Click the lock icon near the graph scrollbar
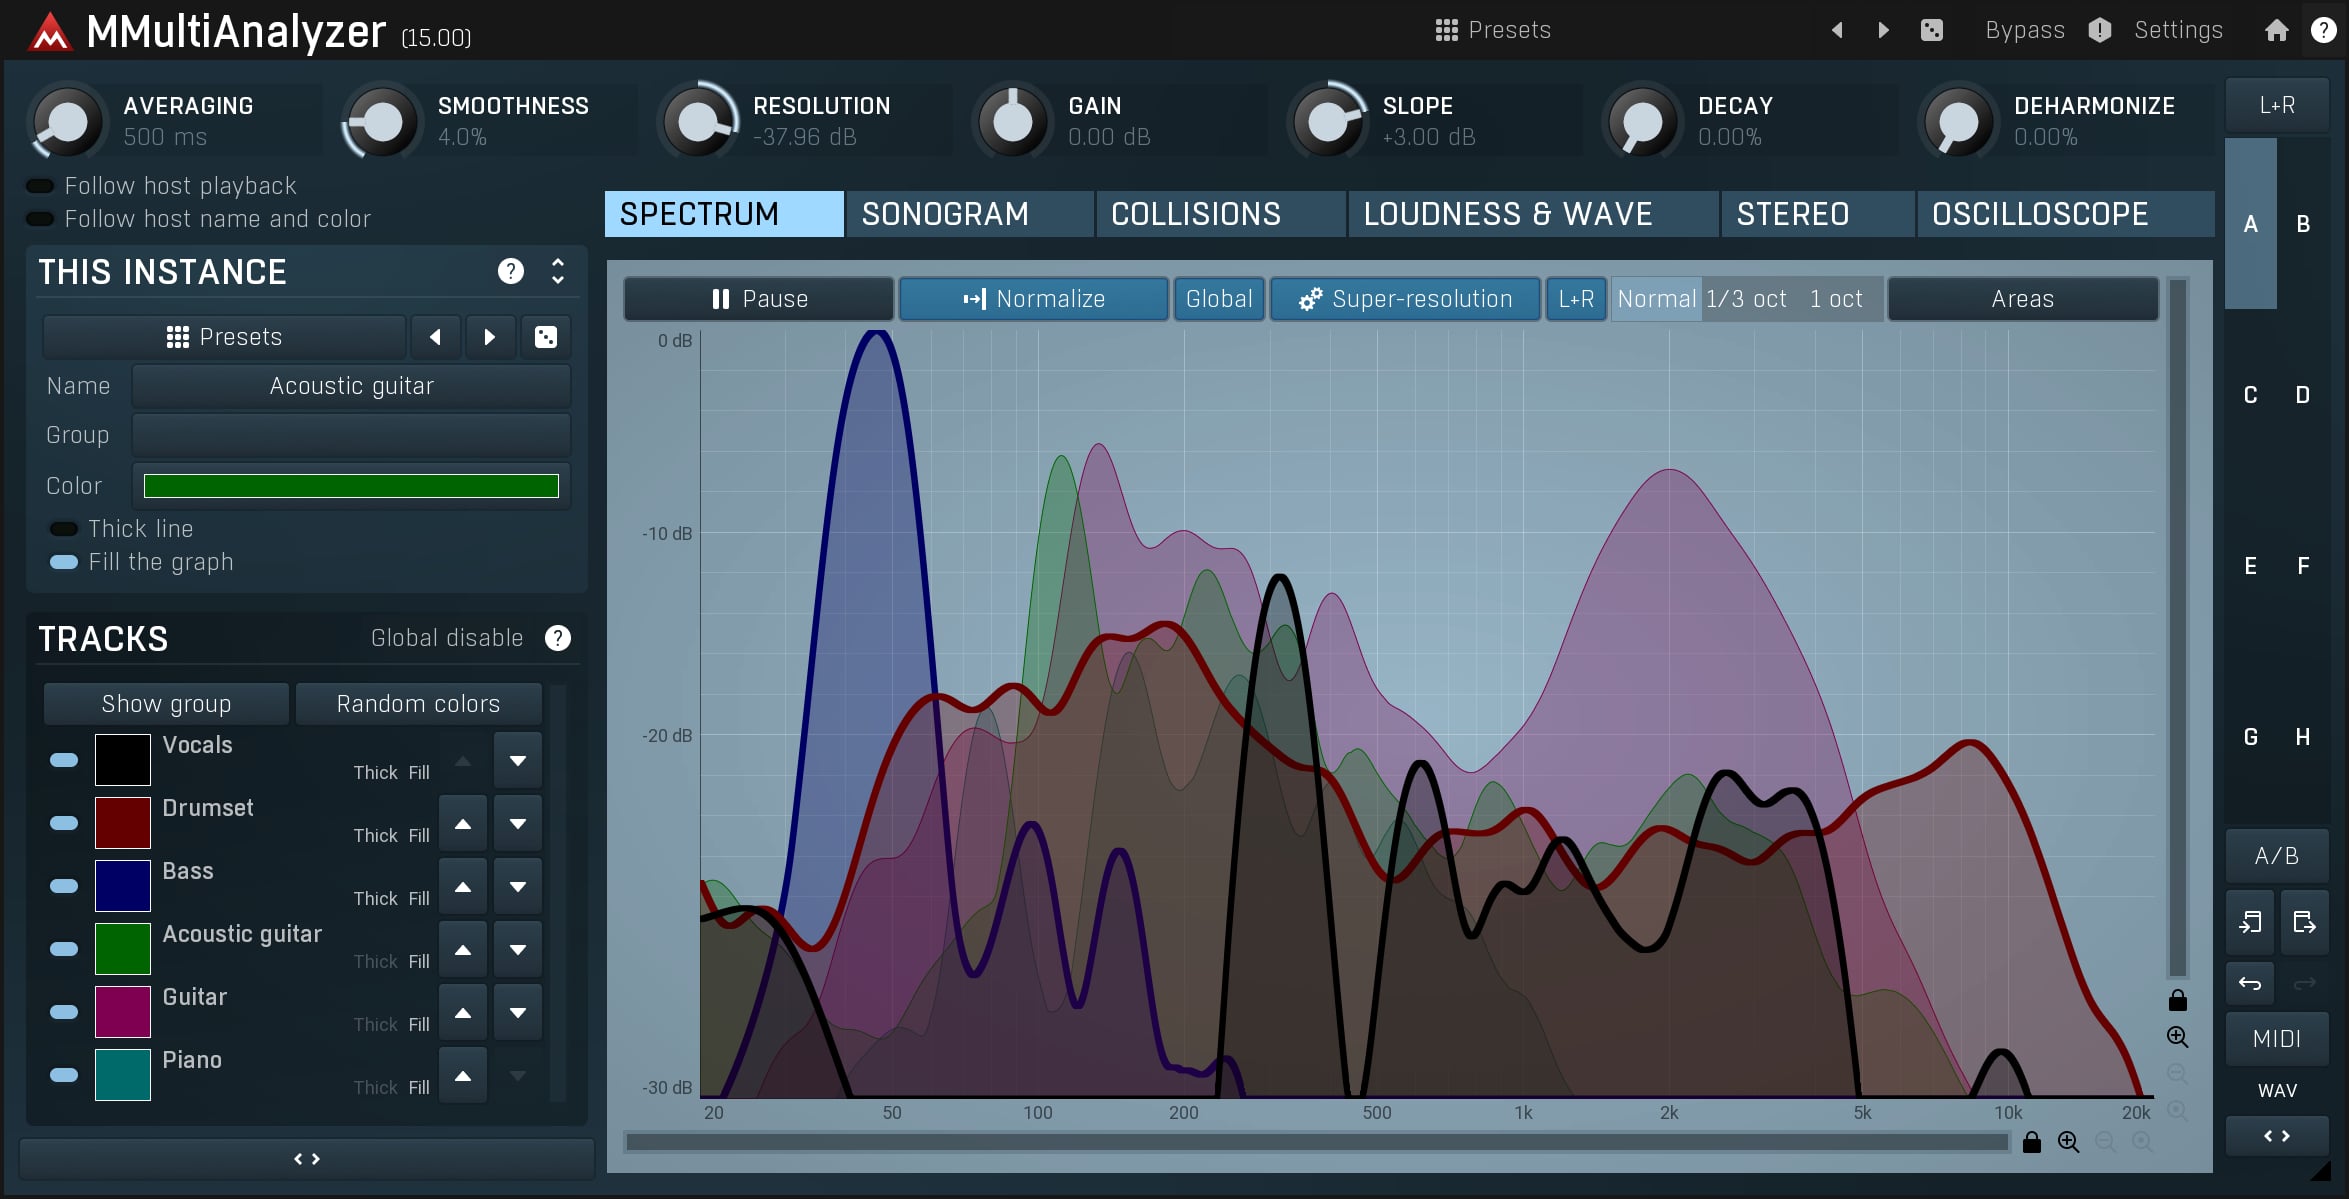2349x1199 pixels. [x=2031, y=1141]
